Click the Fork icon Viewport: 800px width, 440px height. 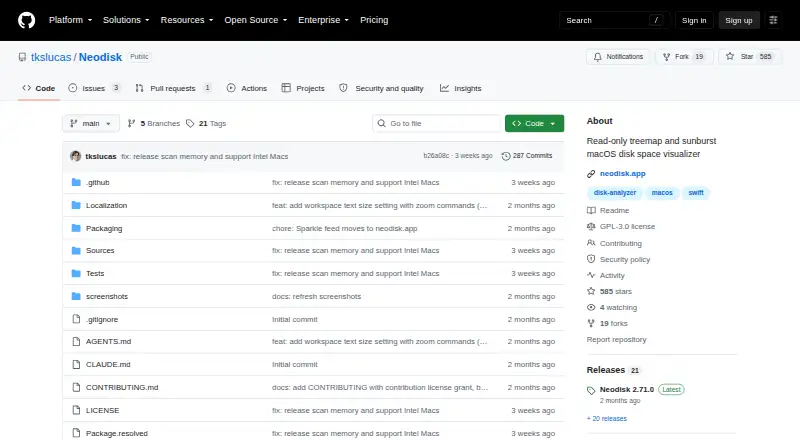pyautogui.click(x=666, y=57)
